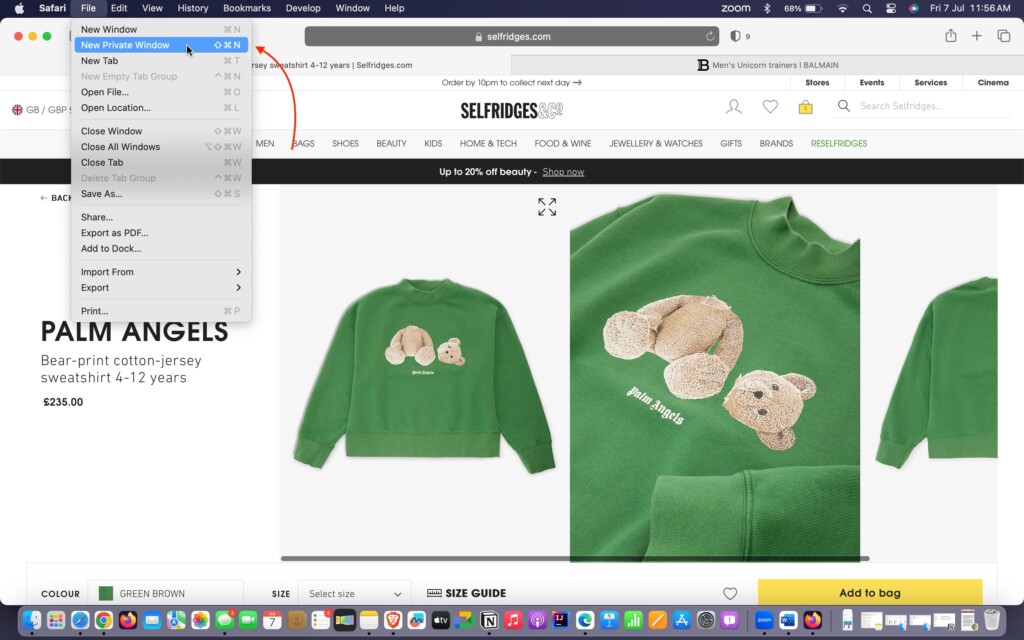Open the Jewellery & Watches category
Screen dimensions: 1024x640
tap(656, 144)
